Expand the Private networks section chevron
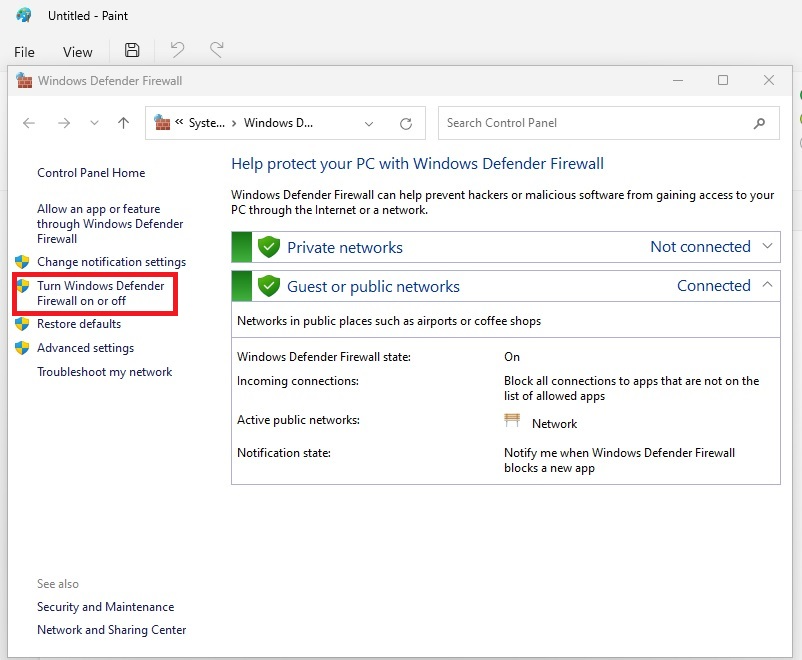 [x=767, y=246]
